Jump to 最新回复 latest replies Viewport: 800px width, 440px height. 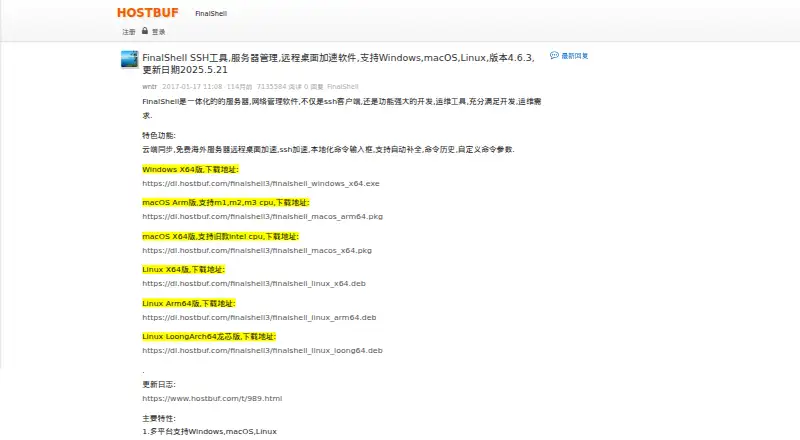575,56
